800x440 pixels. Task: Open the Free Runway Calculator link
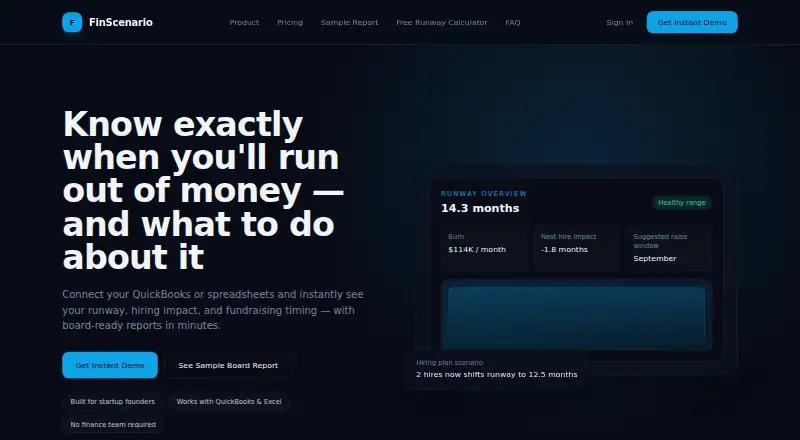point(442,22)
